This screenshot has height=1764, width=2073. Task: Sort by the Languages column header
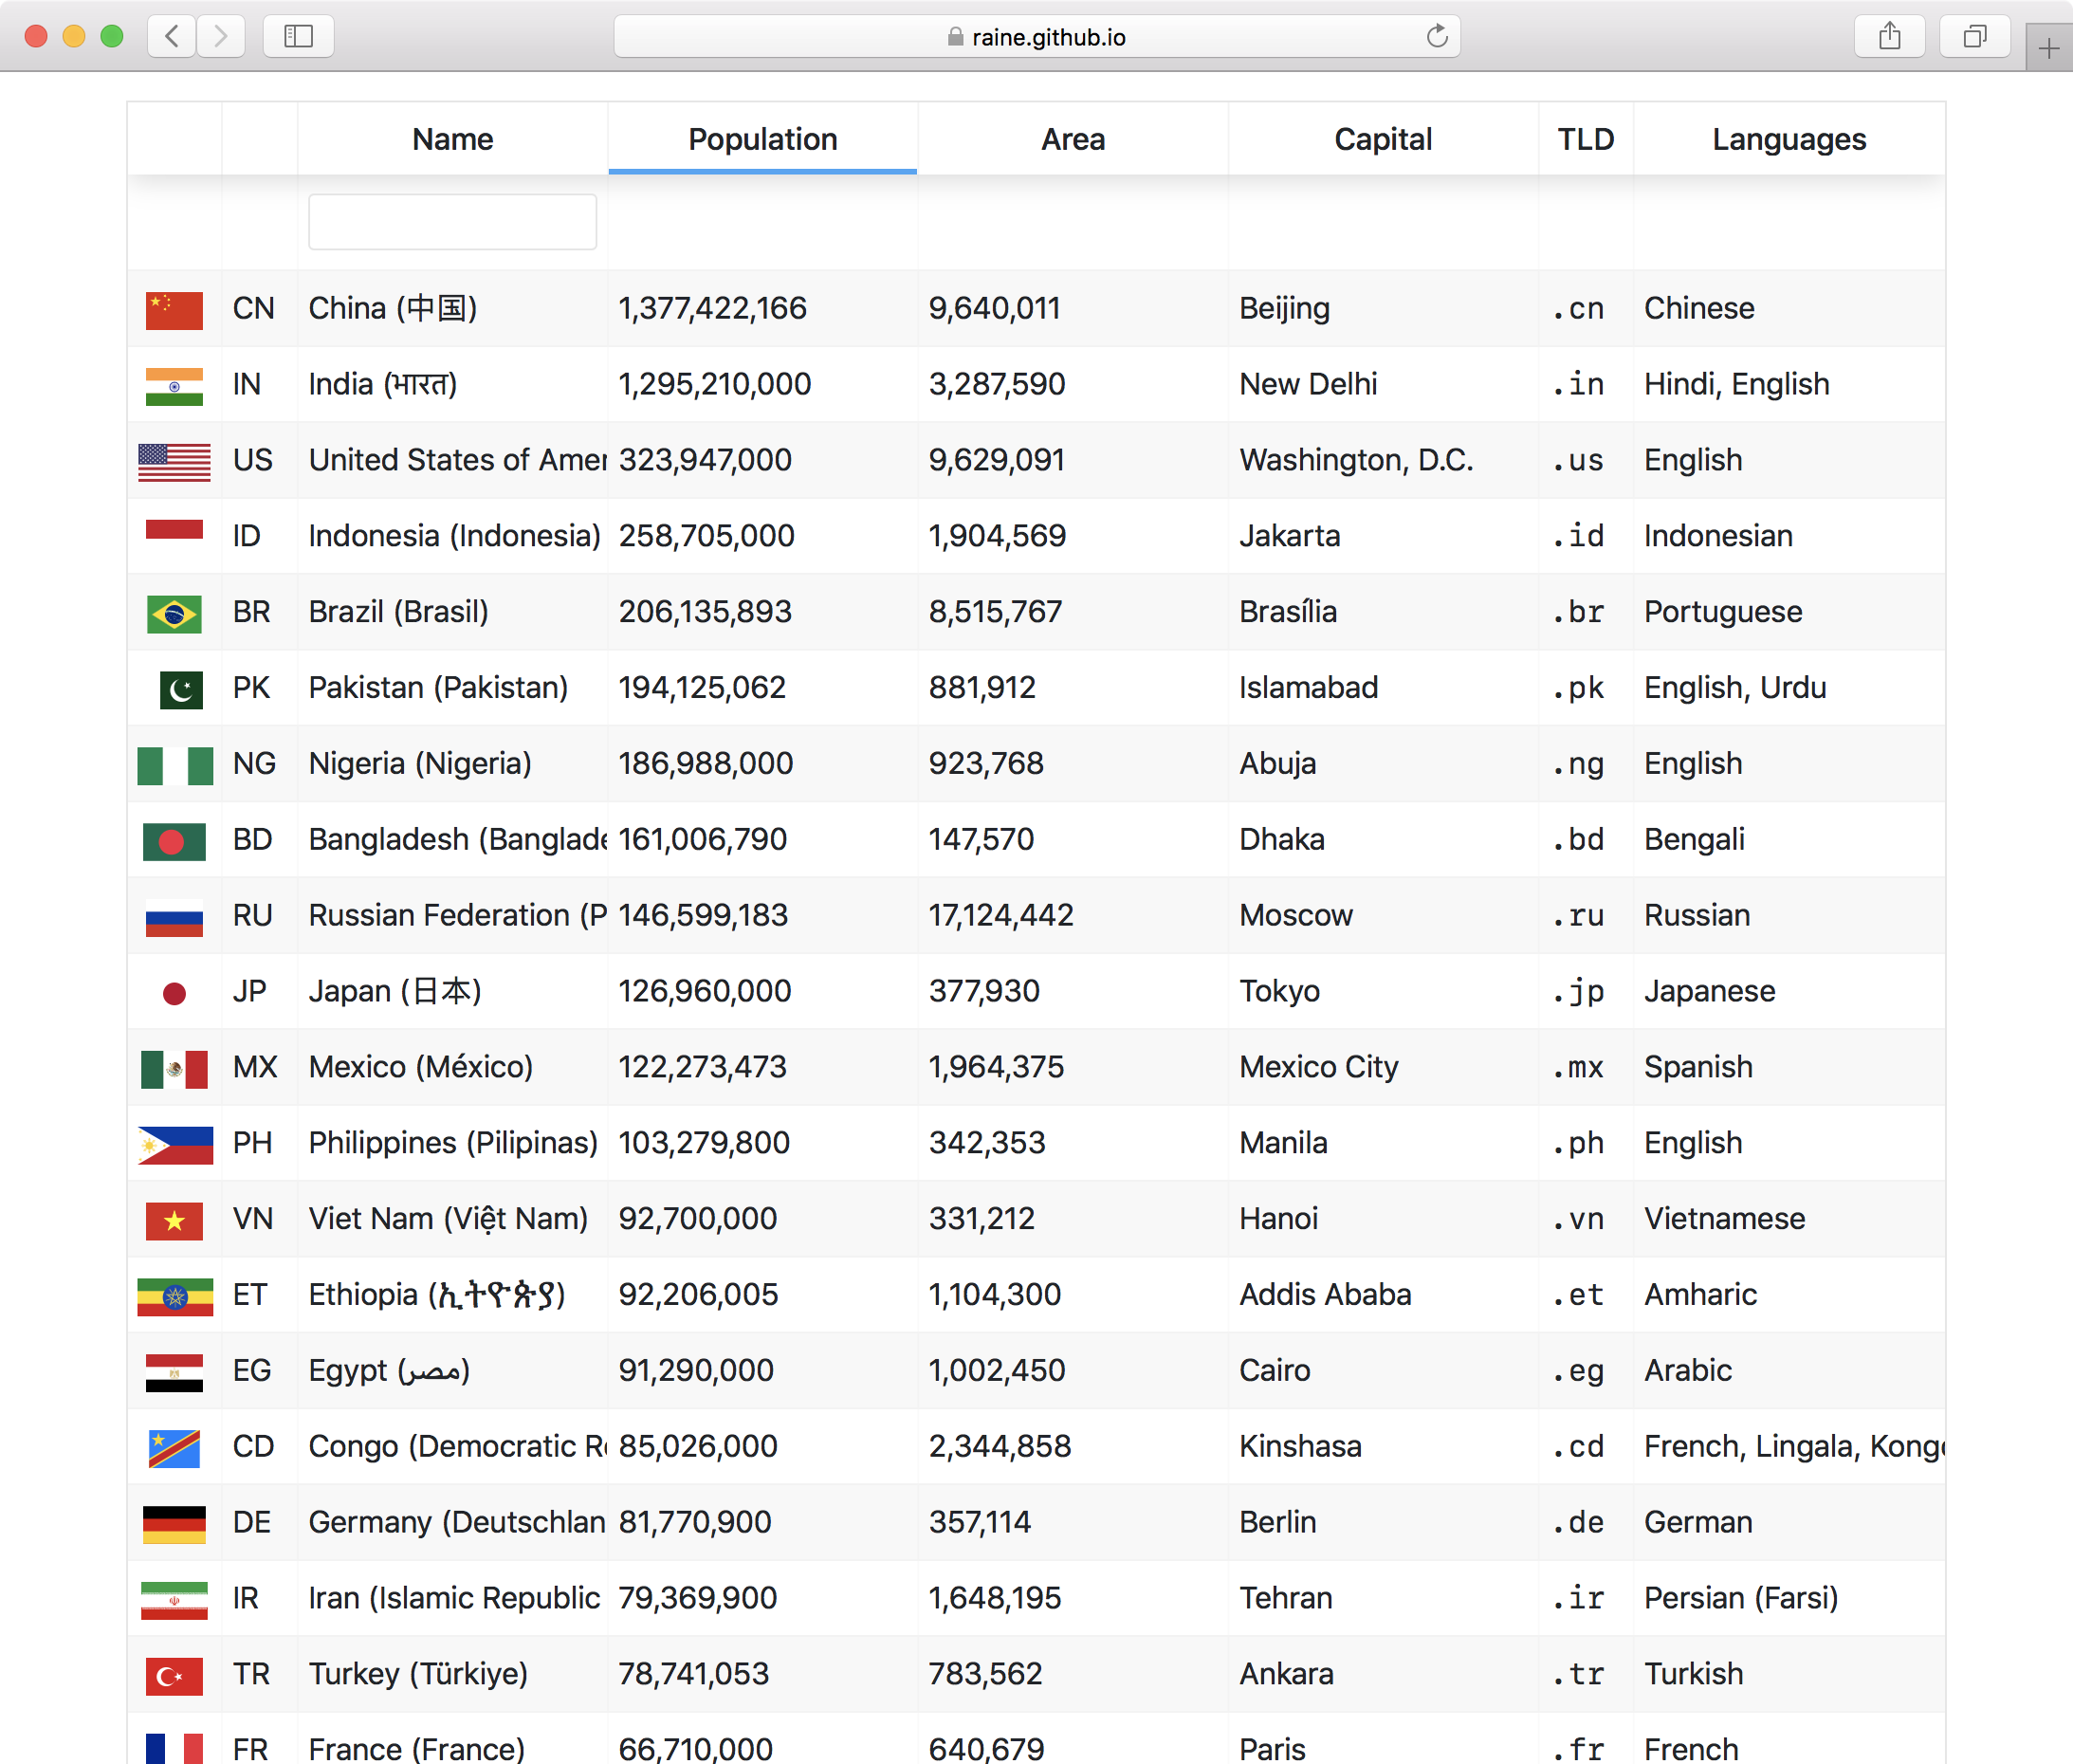click(1788, 139)
